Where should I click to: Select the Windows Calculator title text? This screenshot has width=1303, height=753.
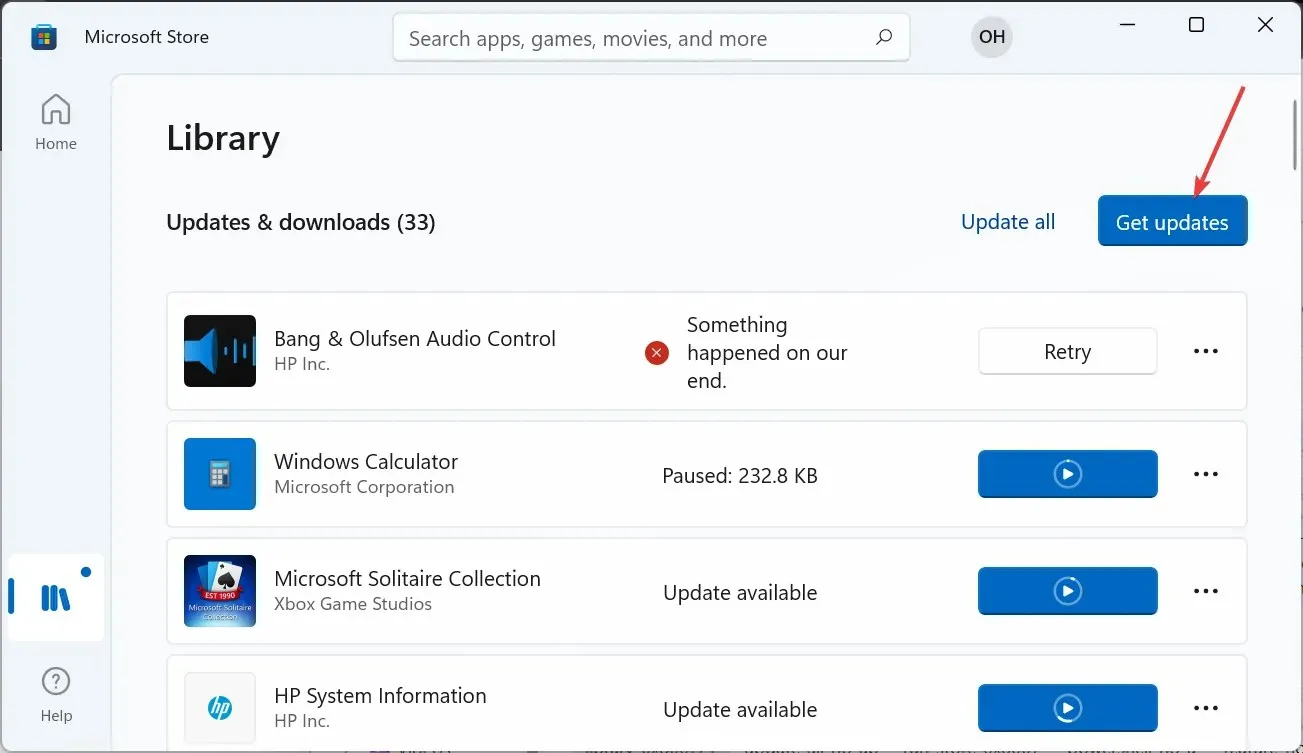pos(366,462)
